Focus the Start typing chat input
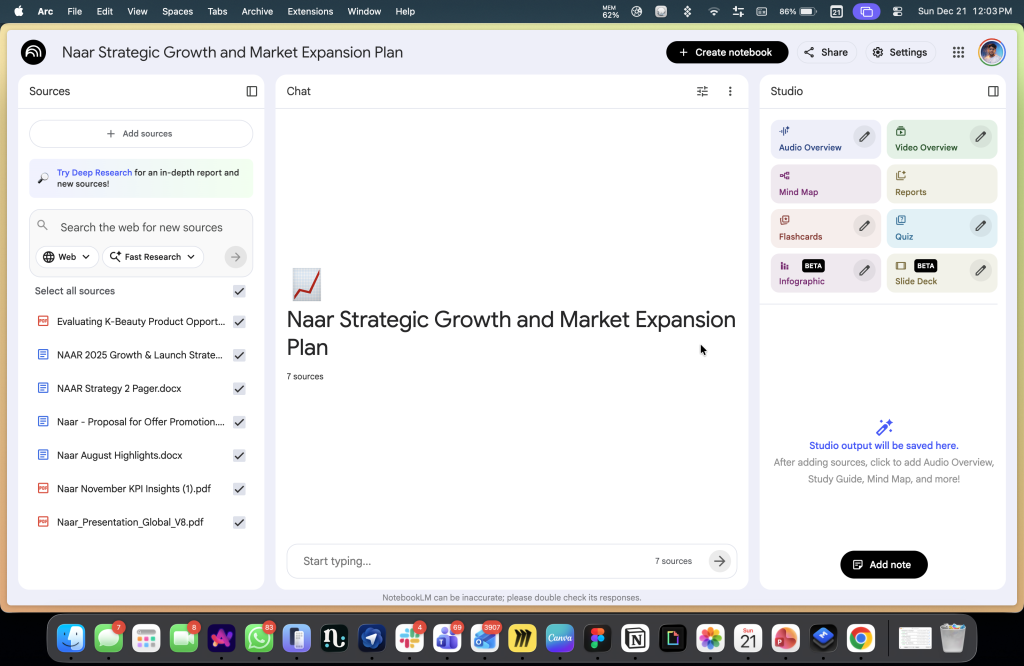 (x=470, y=561)
